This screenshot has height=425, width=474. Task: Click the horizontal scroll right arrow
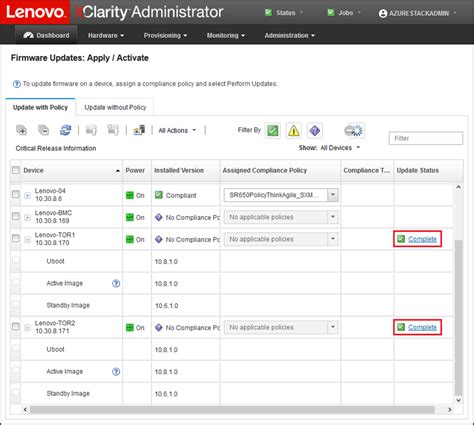click(x=449, y=409)
